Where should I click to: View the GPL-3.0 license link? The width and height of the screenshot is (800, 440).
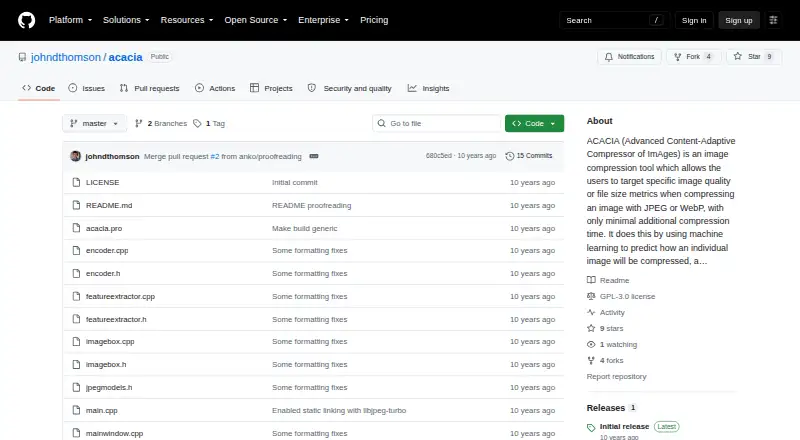(627, 296)
